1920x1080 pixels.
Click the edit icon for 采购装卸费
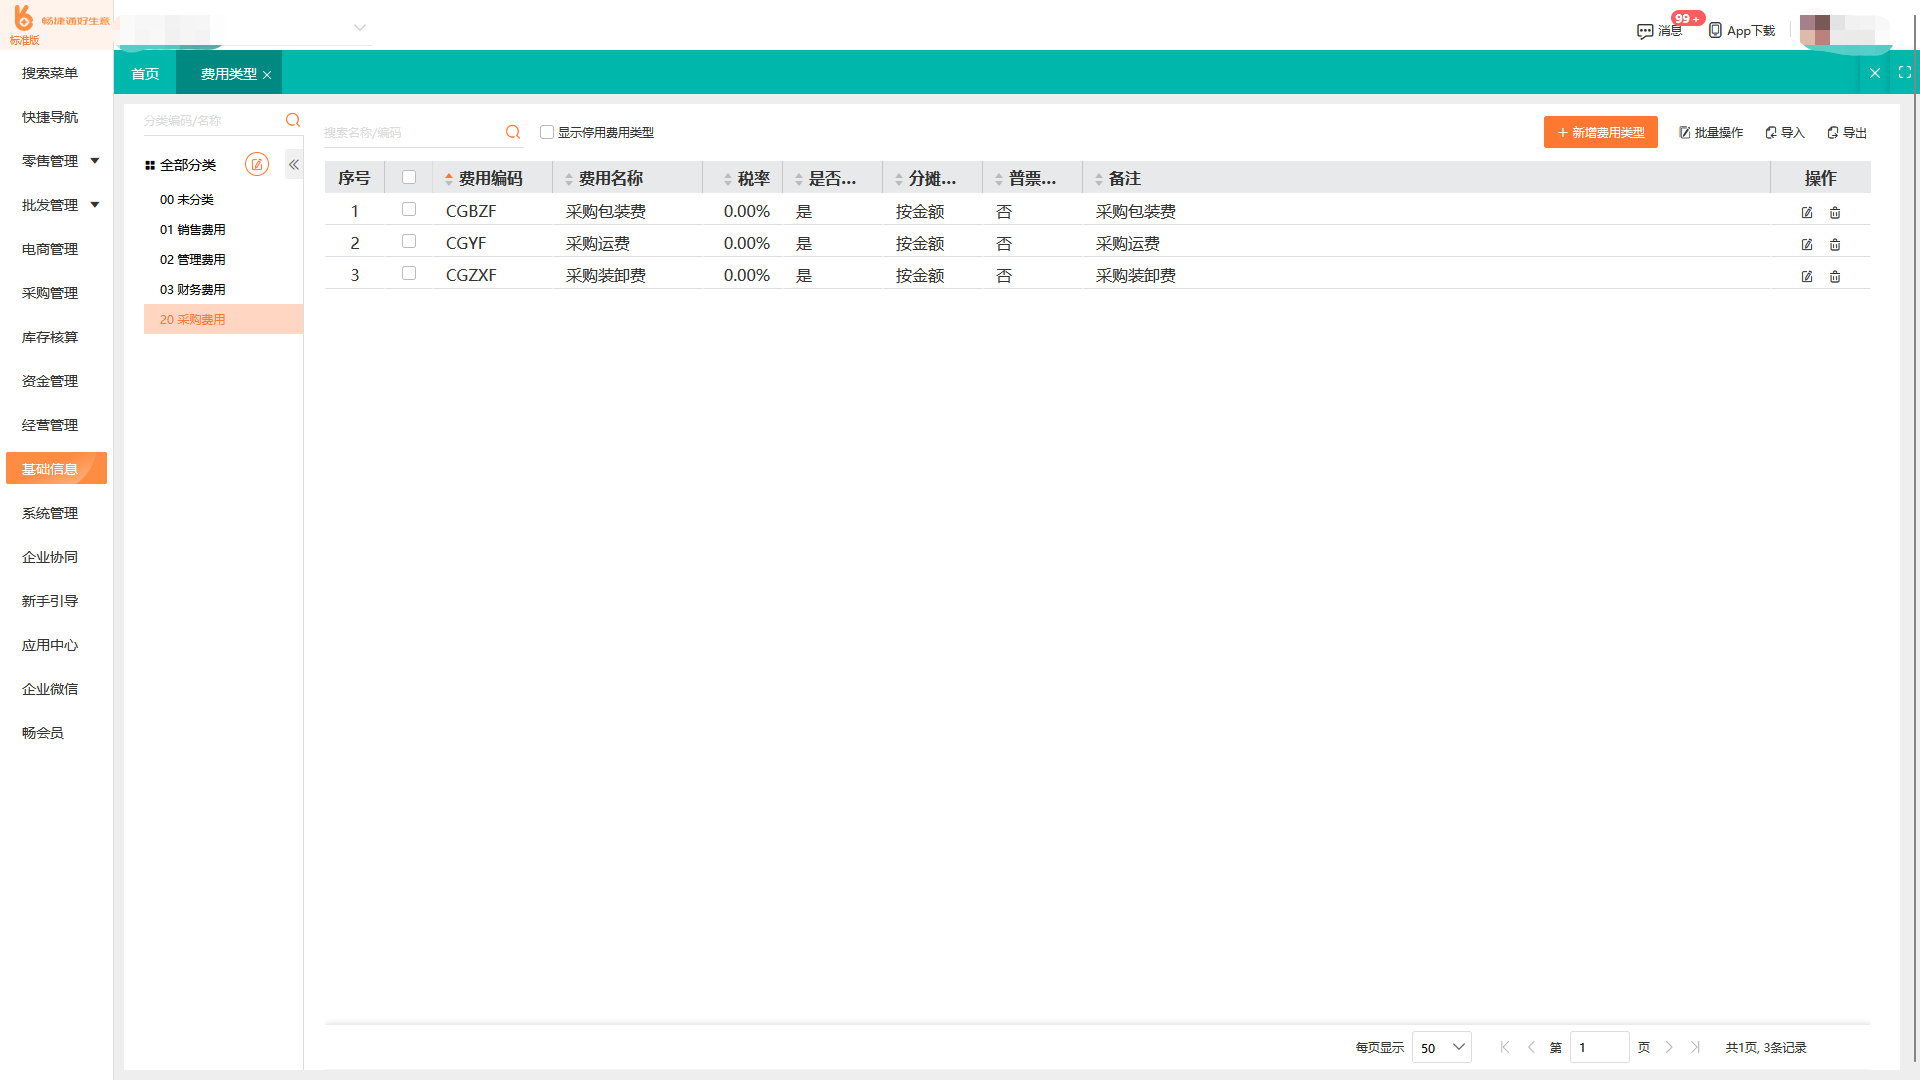pos(1807,274)
